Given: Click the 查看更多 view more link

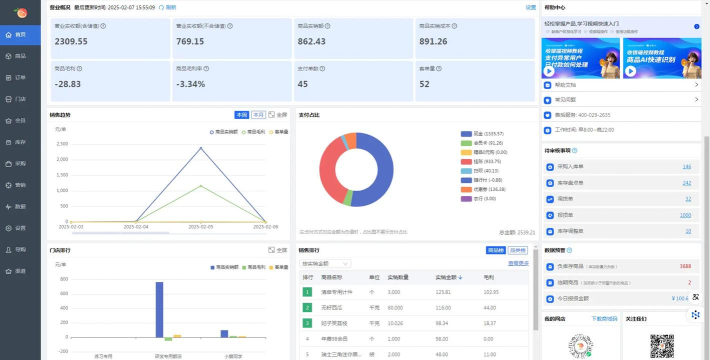Looking at the screenshot, I should pyautogui.click(x=518, y=263).
